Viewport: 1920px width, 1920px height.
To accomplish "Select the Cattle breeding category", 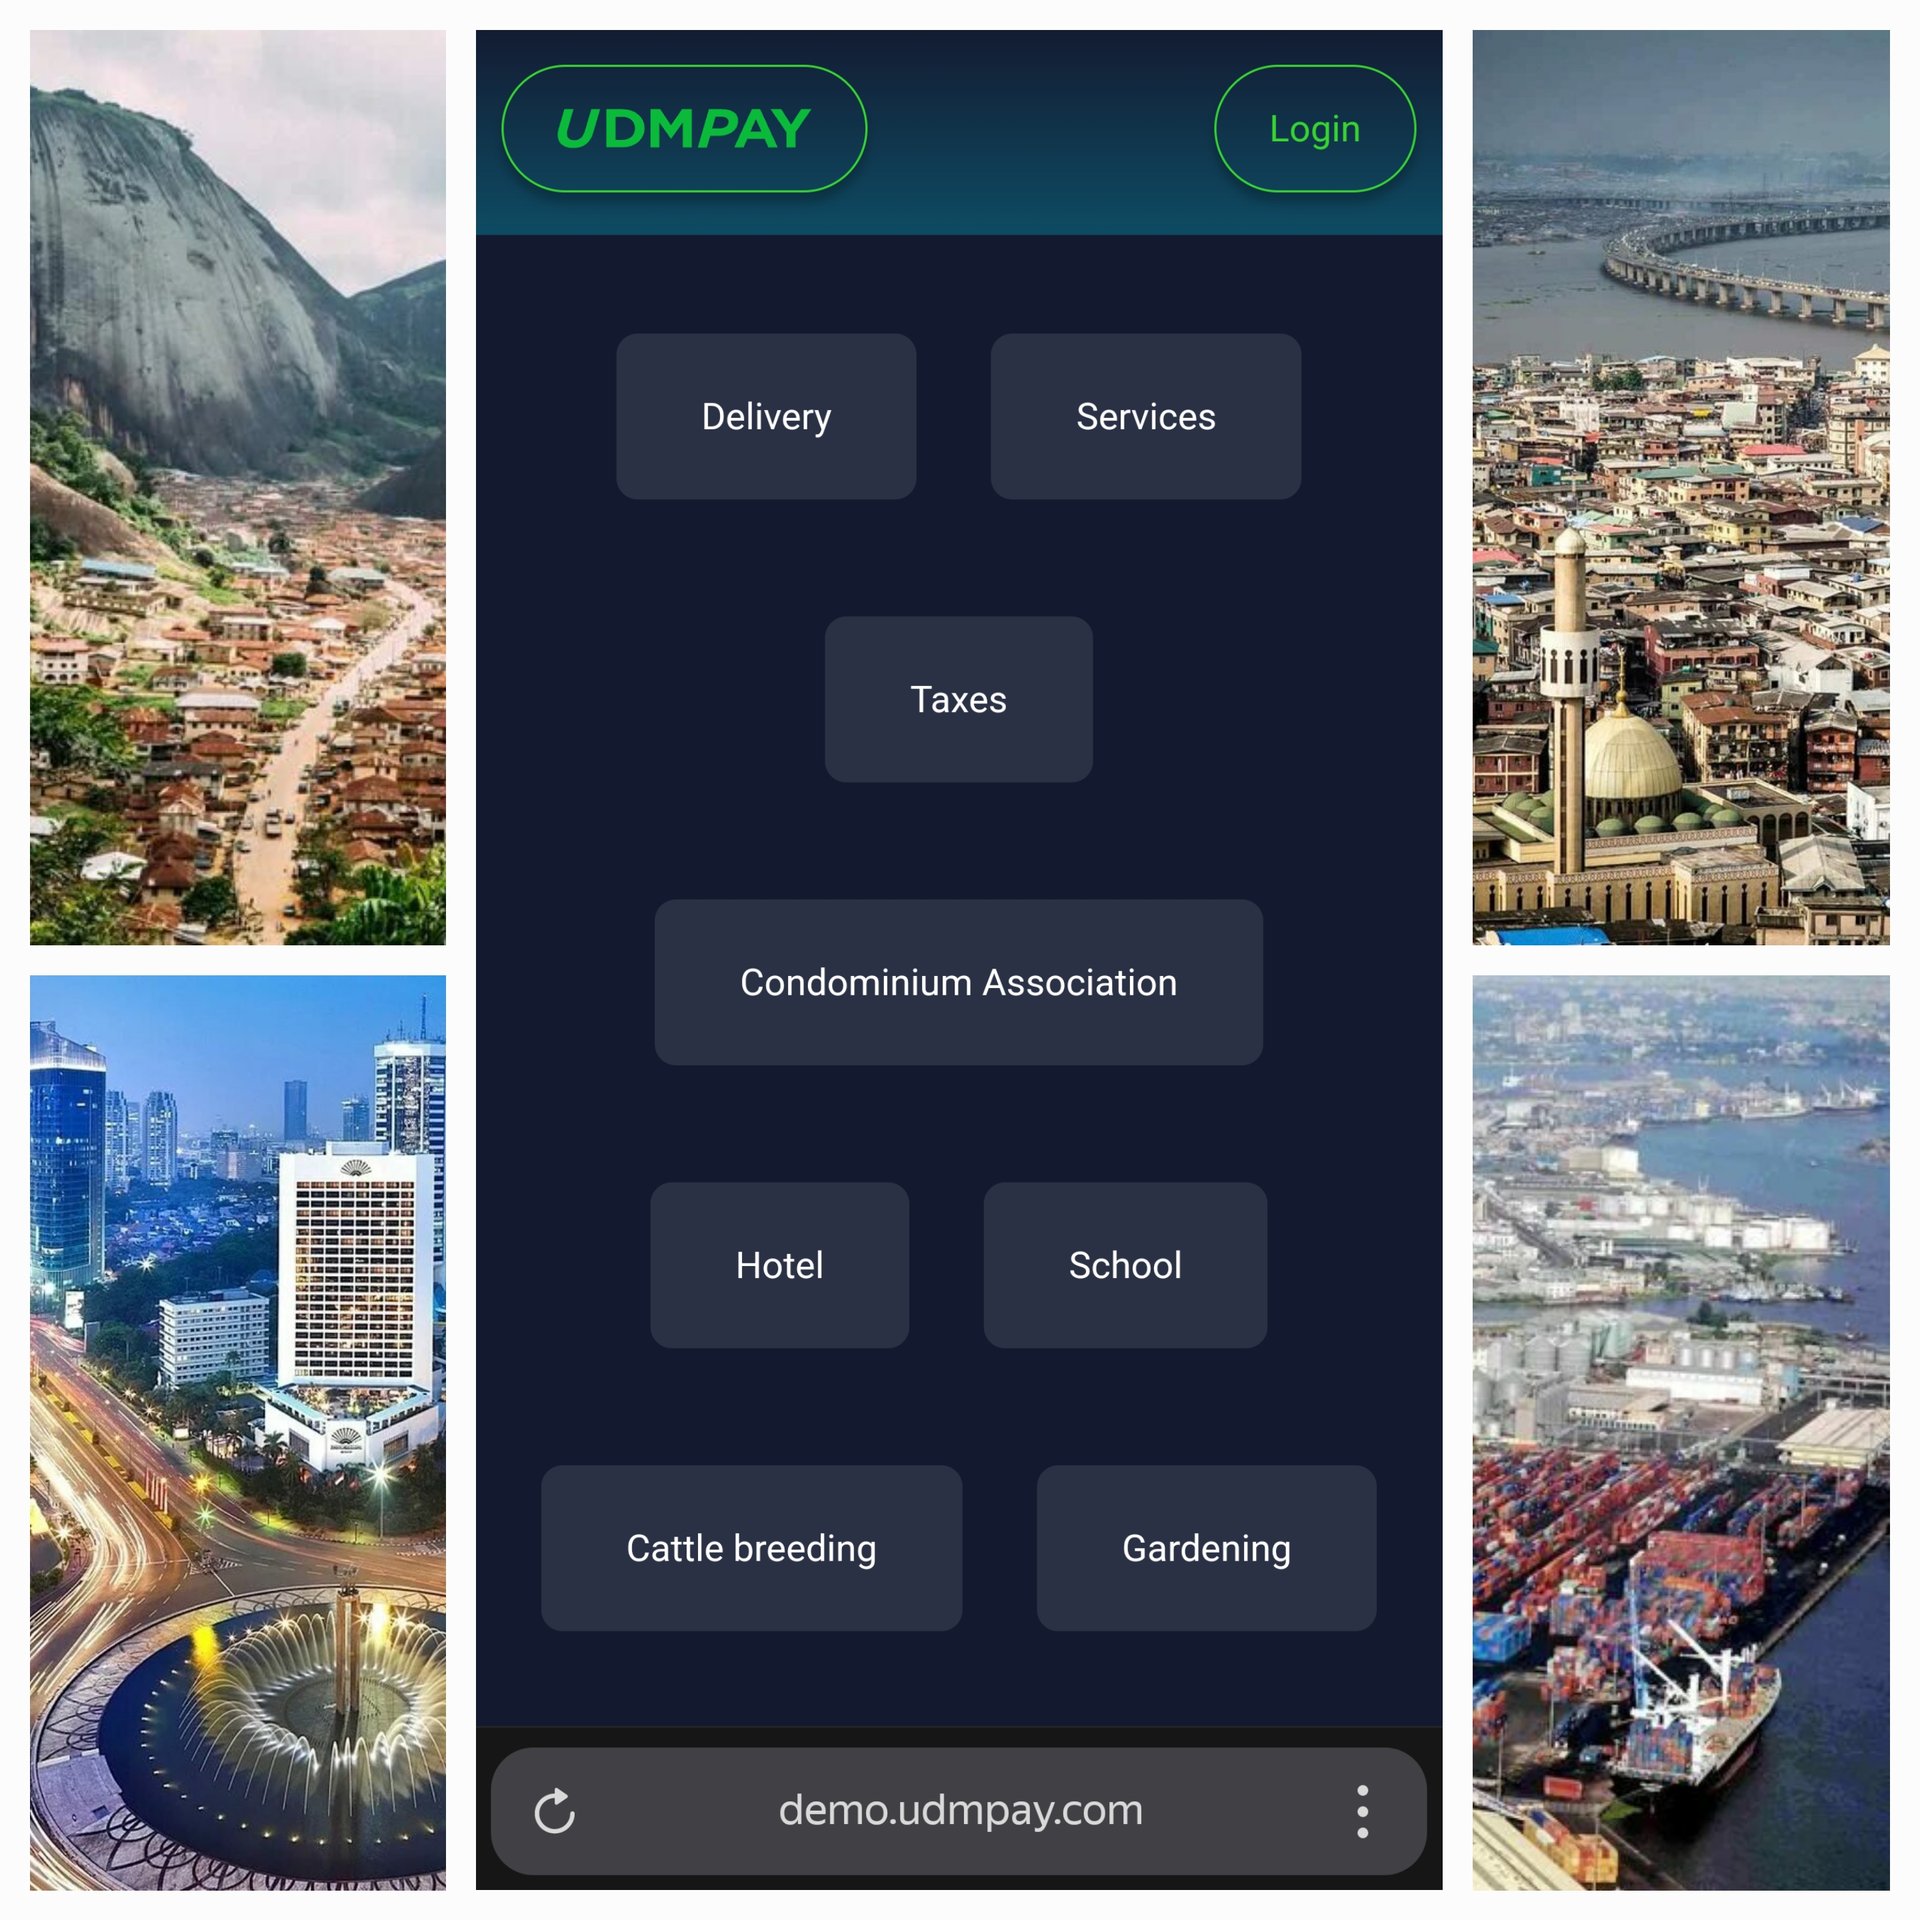I will [x=751, y=1547].
